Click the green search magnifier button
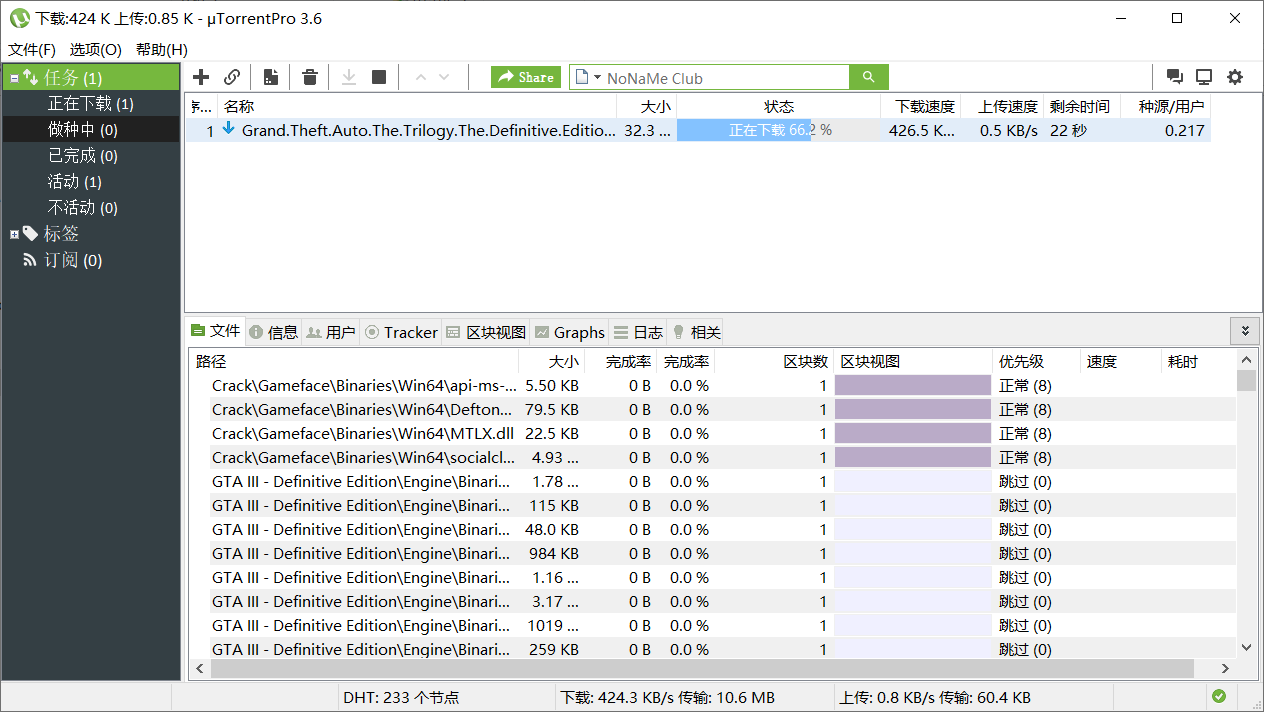1264x712 pixels. tap(868, 77)
